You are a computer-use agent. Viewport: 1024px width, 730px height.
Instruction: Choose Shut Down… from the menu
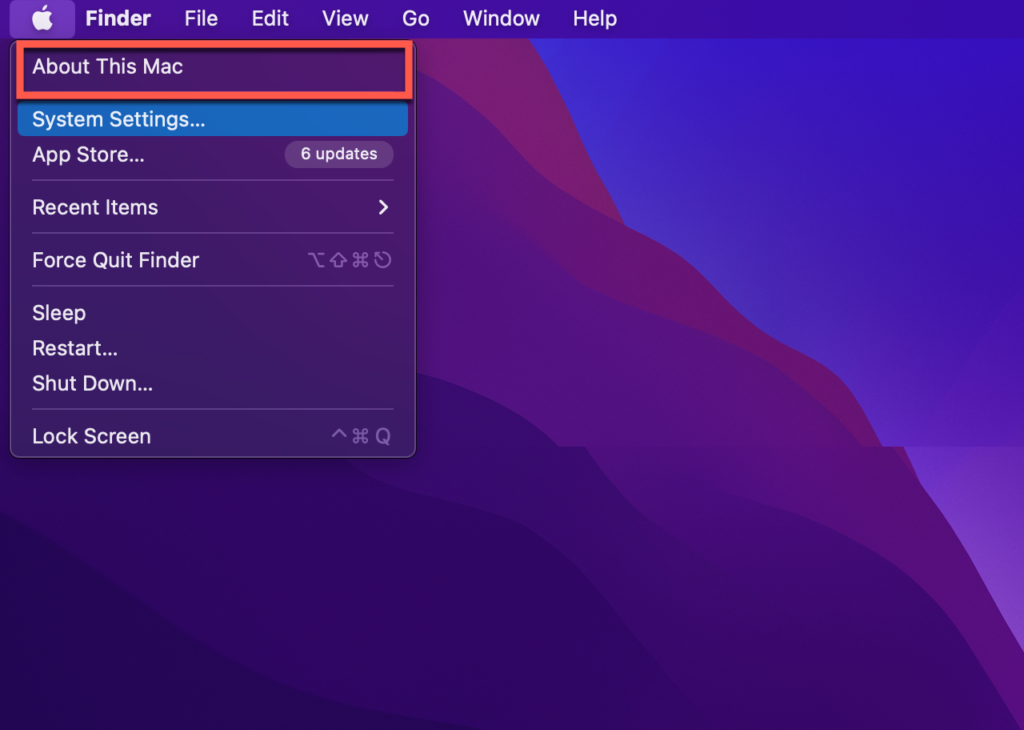point(213,383)
